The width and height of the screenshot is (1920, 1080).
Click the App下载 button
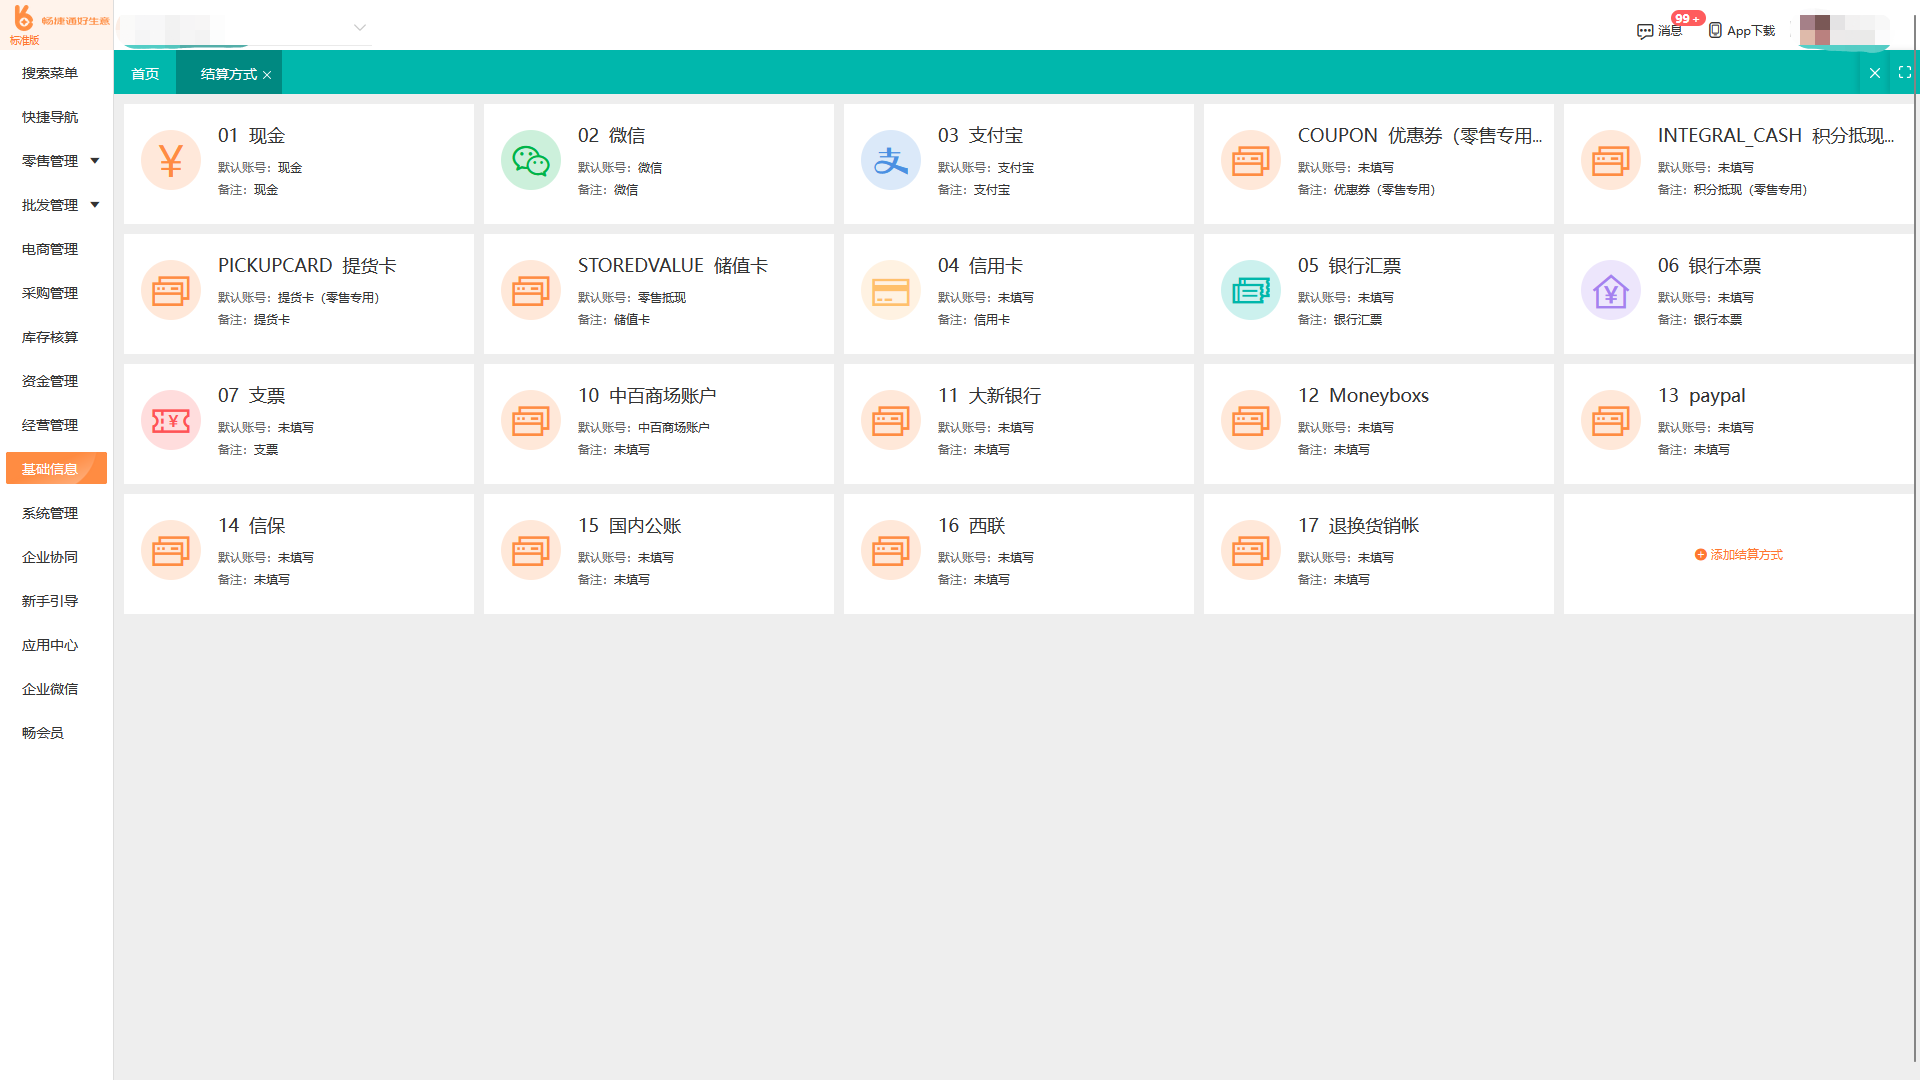tap(1743, 29)
